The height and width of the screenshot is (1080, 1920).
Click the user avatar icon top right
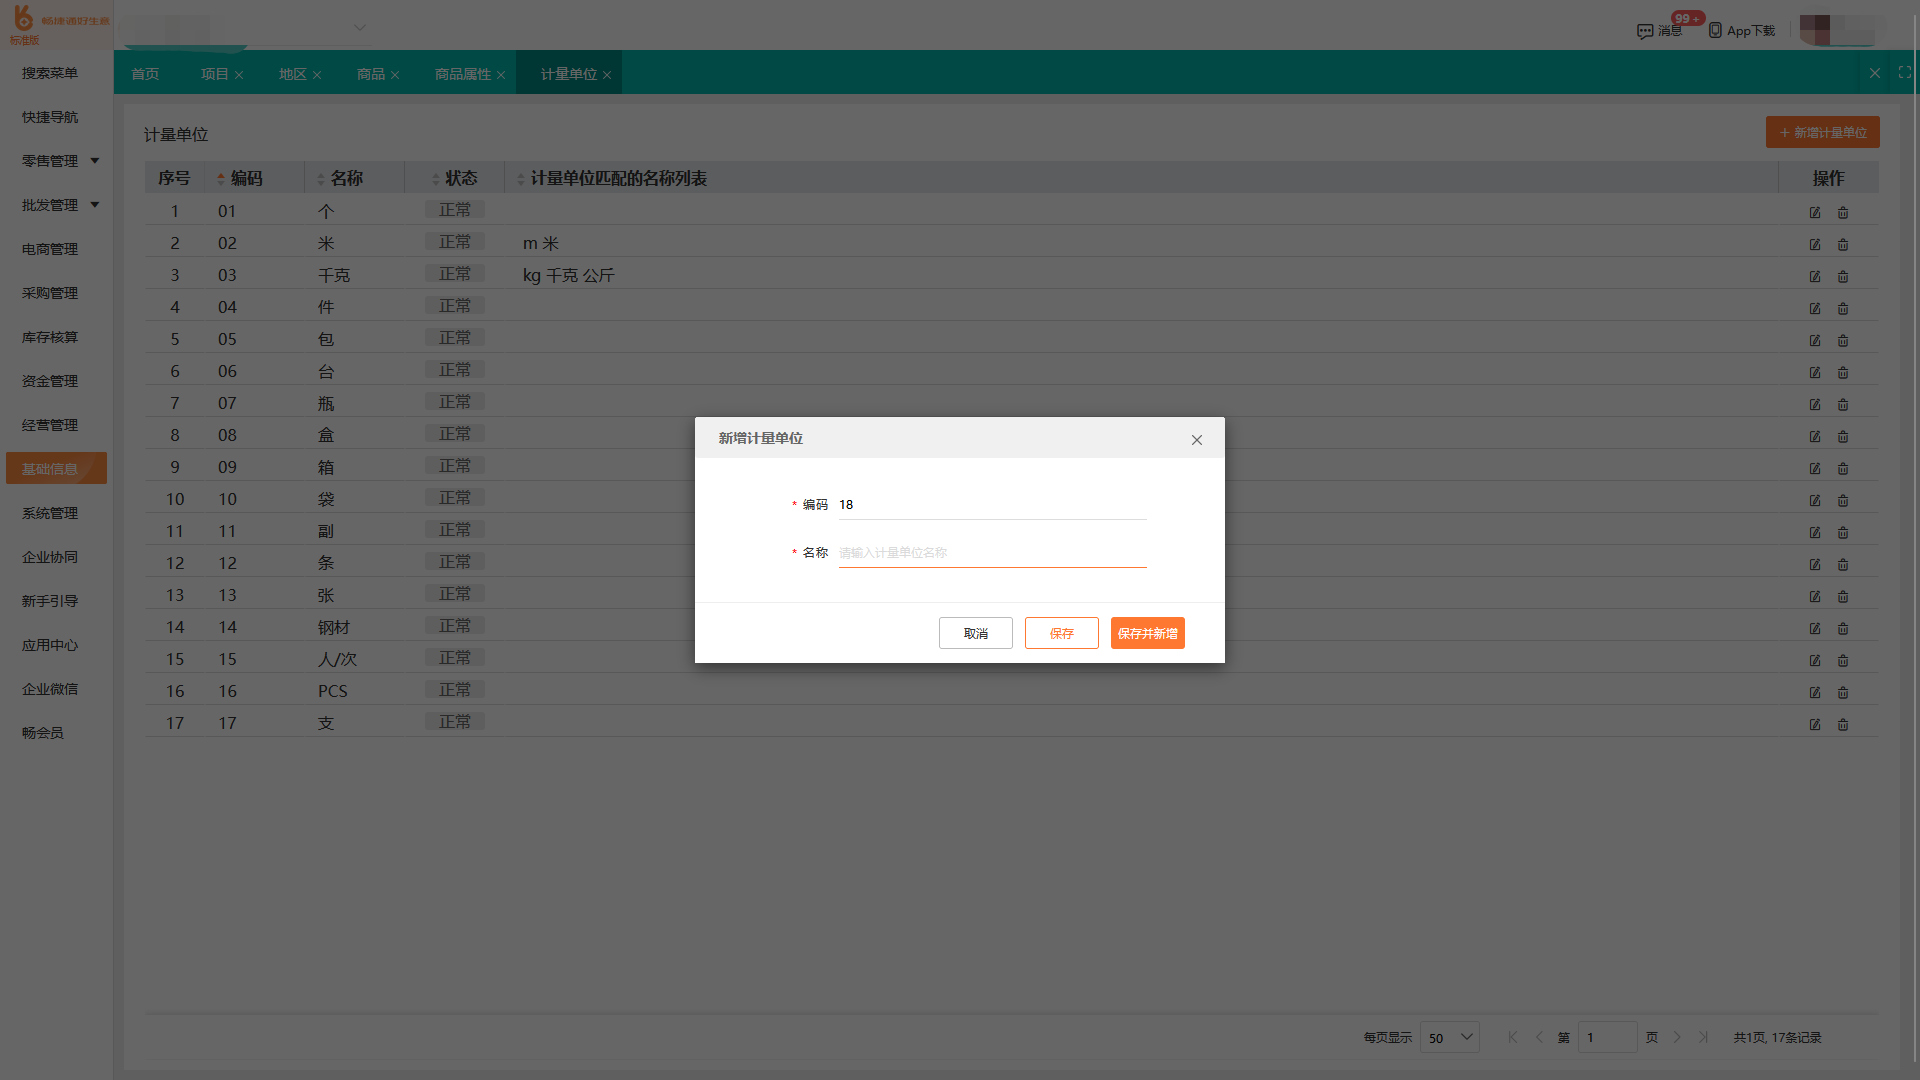coord(1816,29)
